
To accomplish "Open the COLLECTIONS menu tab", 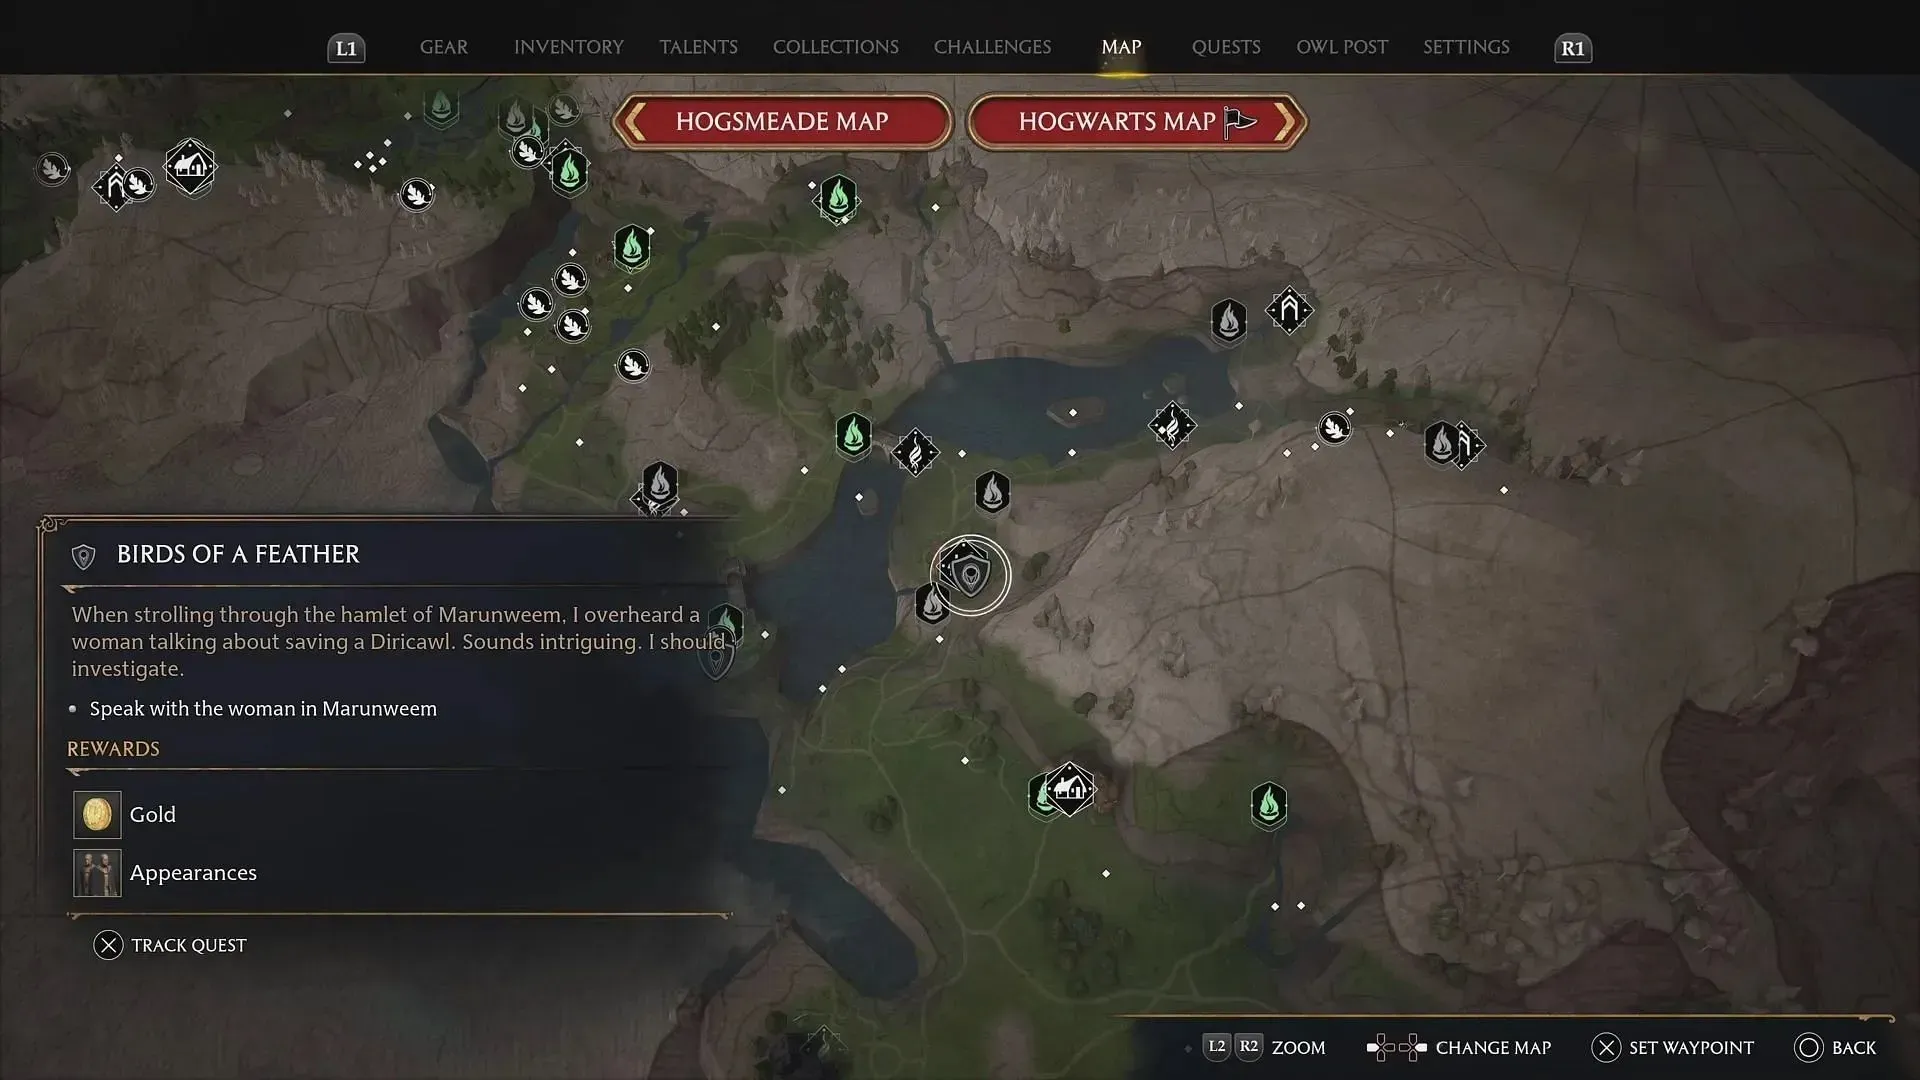I will pyautogui.click(x=836, y=47).
